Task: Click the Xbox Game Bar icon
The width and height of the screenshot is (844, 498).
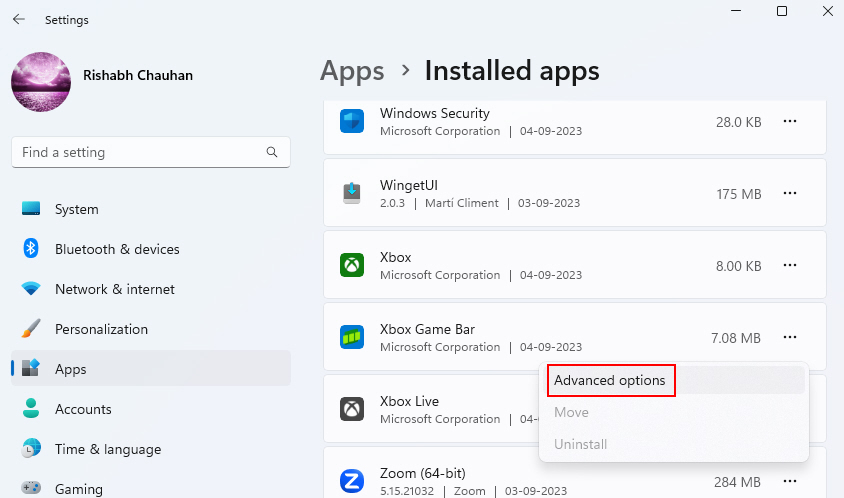Action: pos(352,337)
